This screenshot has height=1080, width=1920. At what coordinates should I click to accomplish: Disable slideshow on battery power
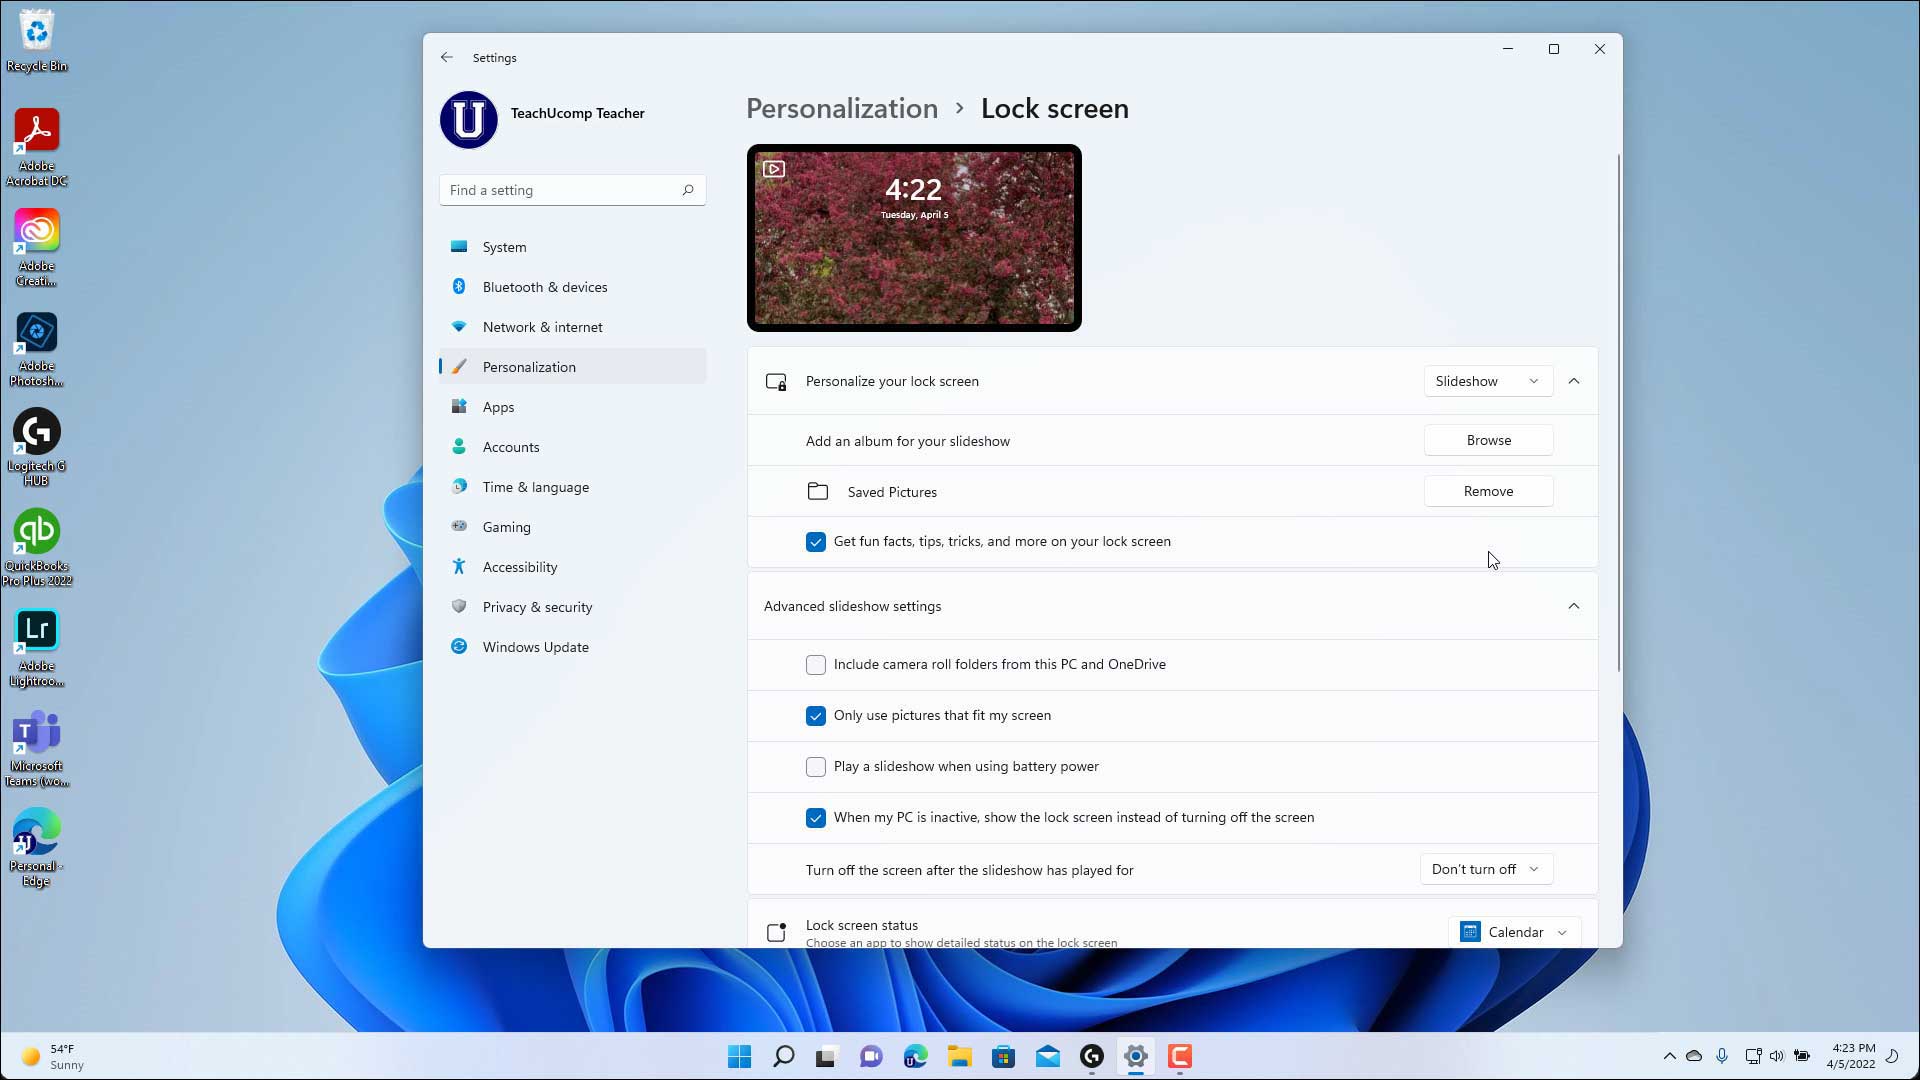[816, 766]
